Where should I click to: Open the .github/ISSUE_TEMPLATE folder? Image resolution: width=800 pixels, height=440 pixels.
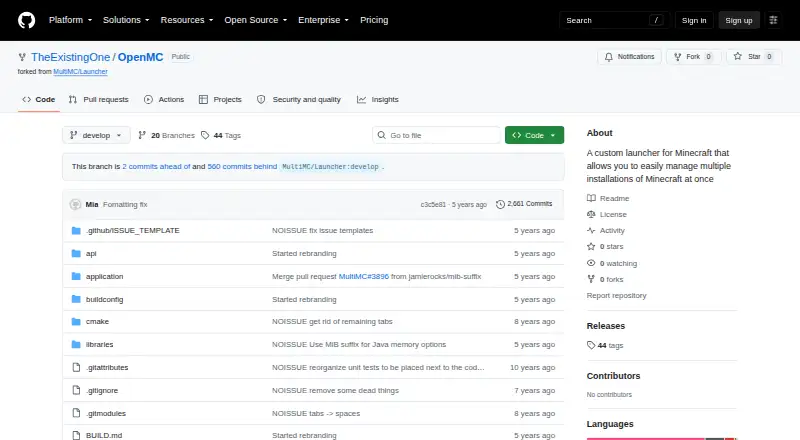[133, 231]
